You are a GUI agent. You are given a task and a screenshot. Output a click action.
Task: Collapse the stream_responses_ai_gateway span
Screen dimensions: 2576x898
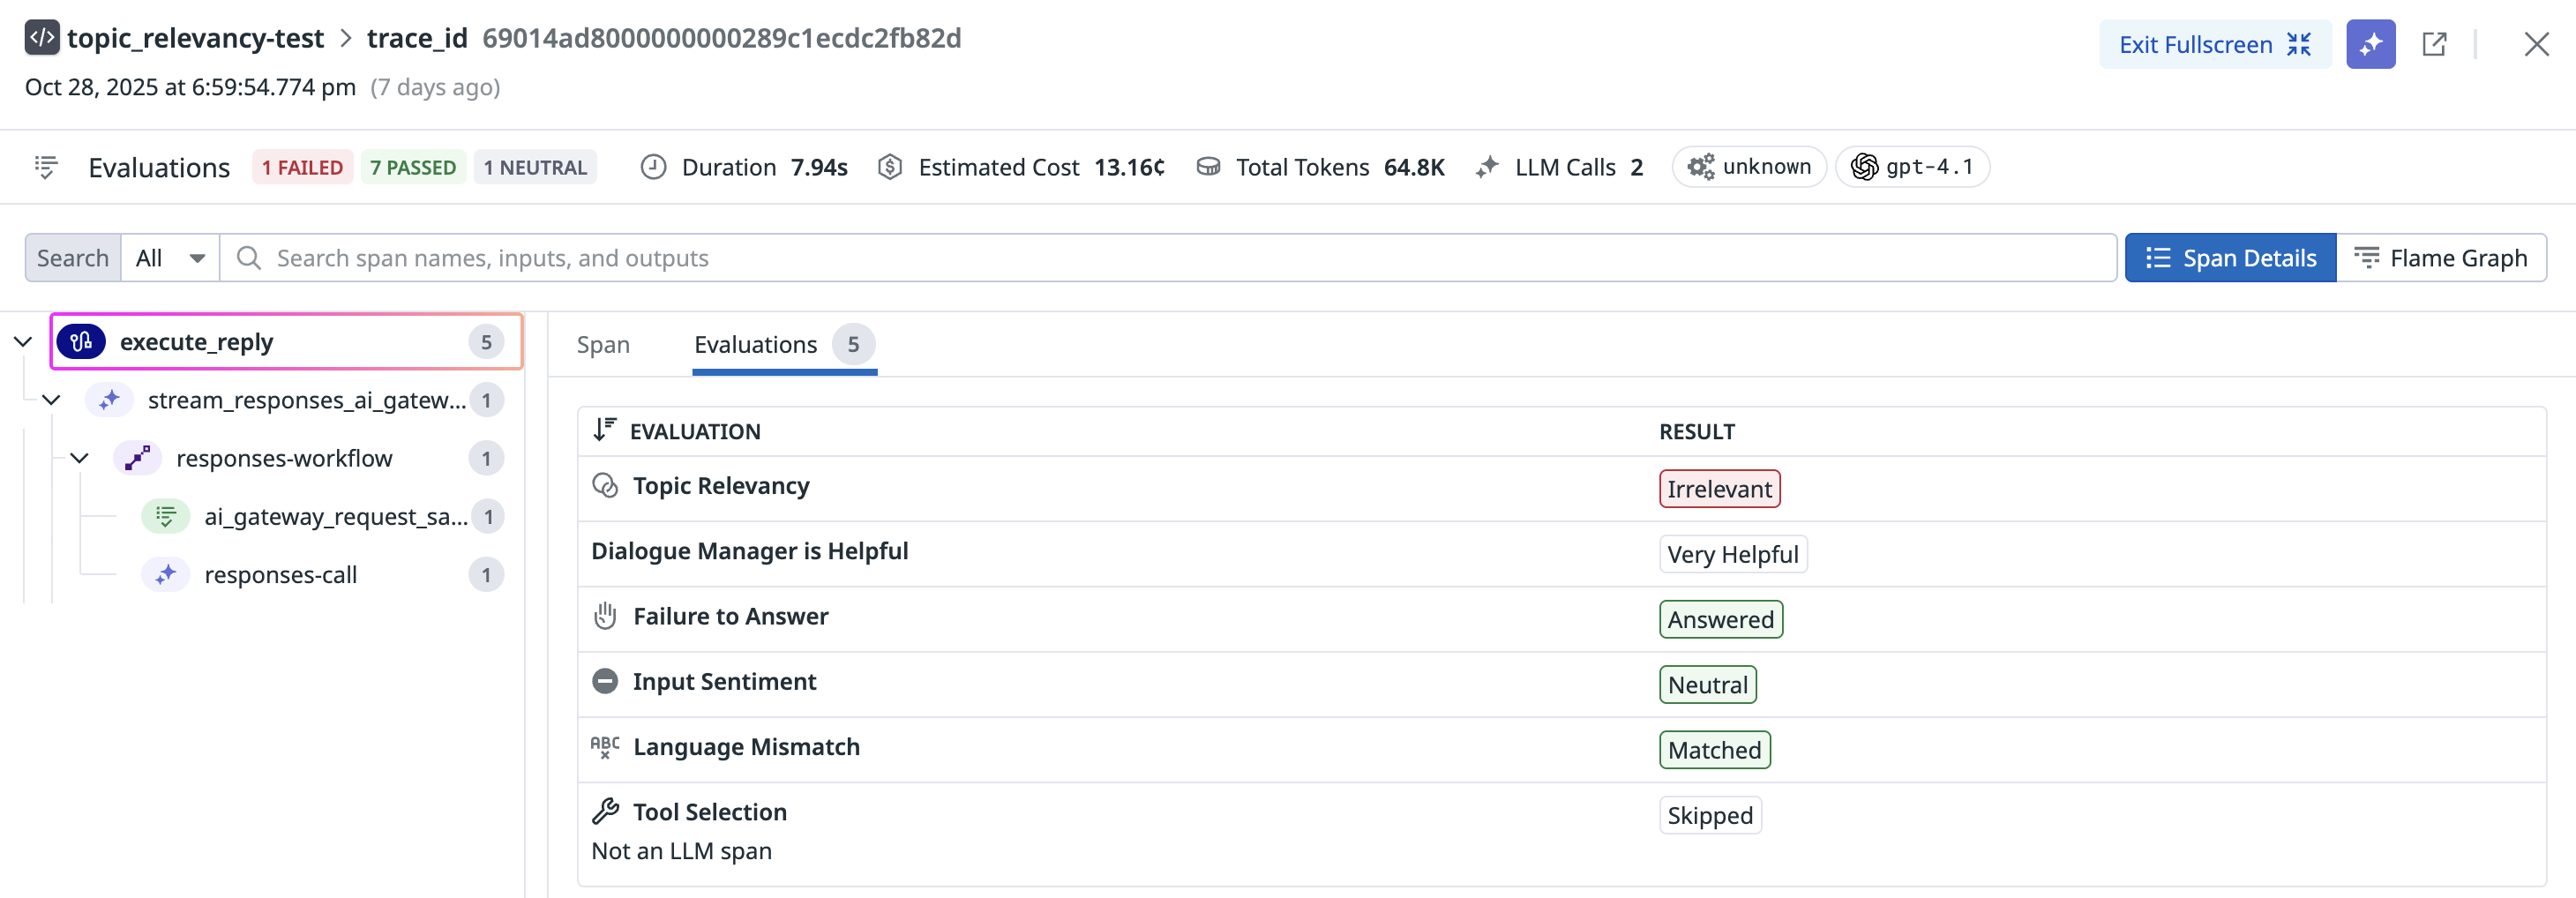51,400
